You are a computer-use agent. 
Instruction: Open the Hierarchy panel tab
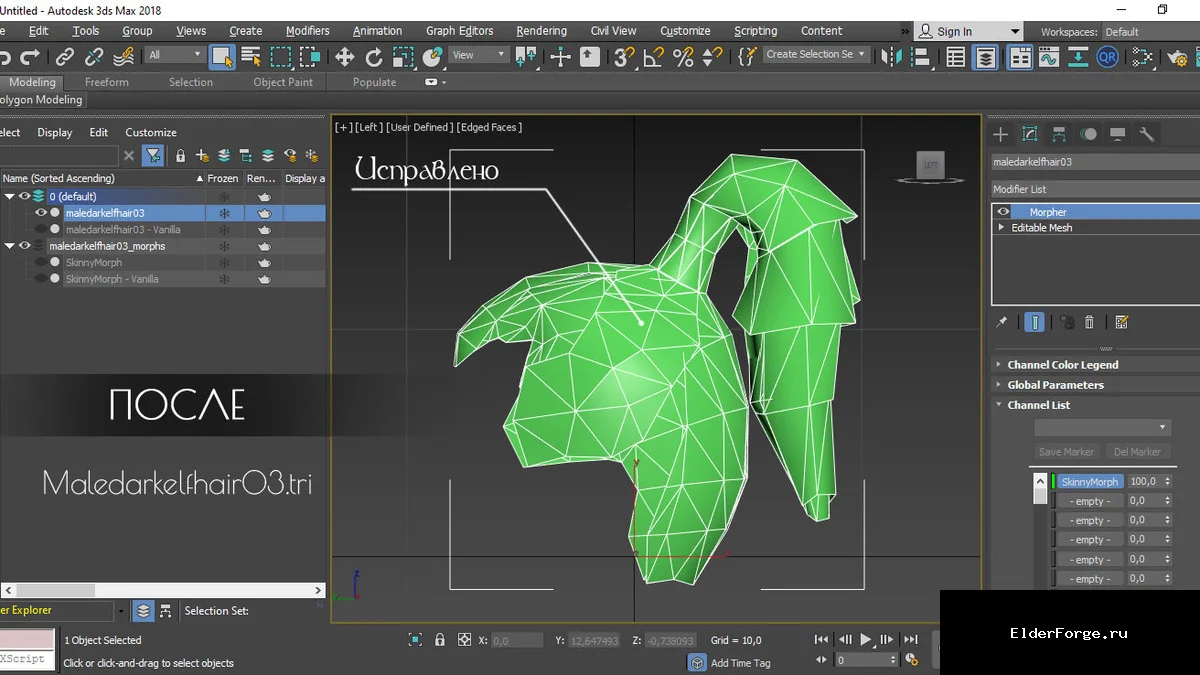1058,134
